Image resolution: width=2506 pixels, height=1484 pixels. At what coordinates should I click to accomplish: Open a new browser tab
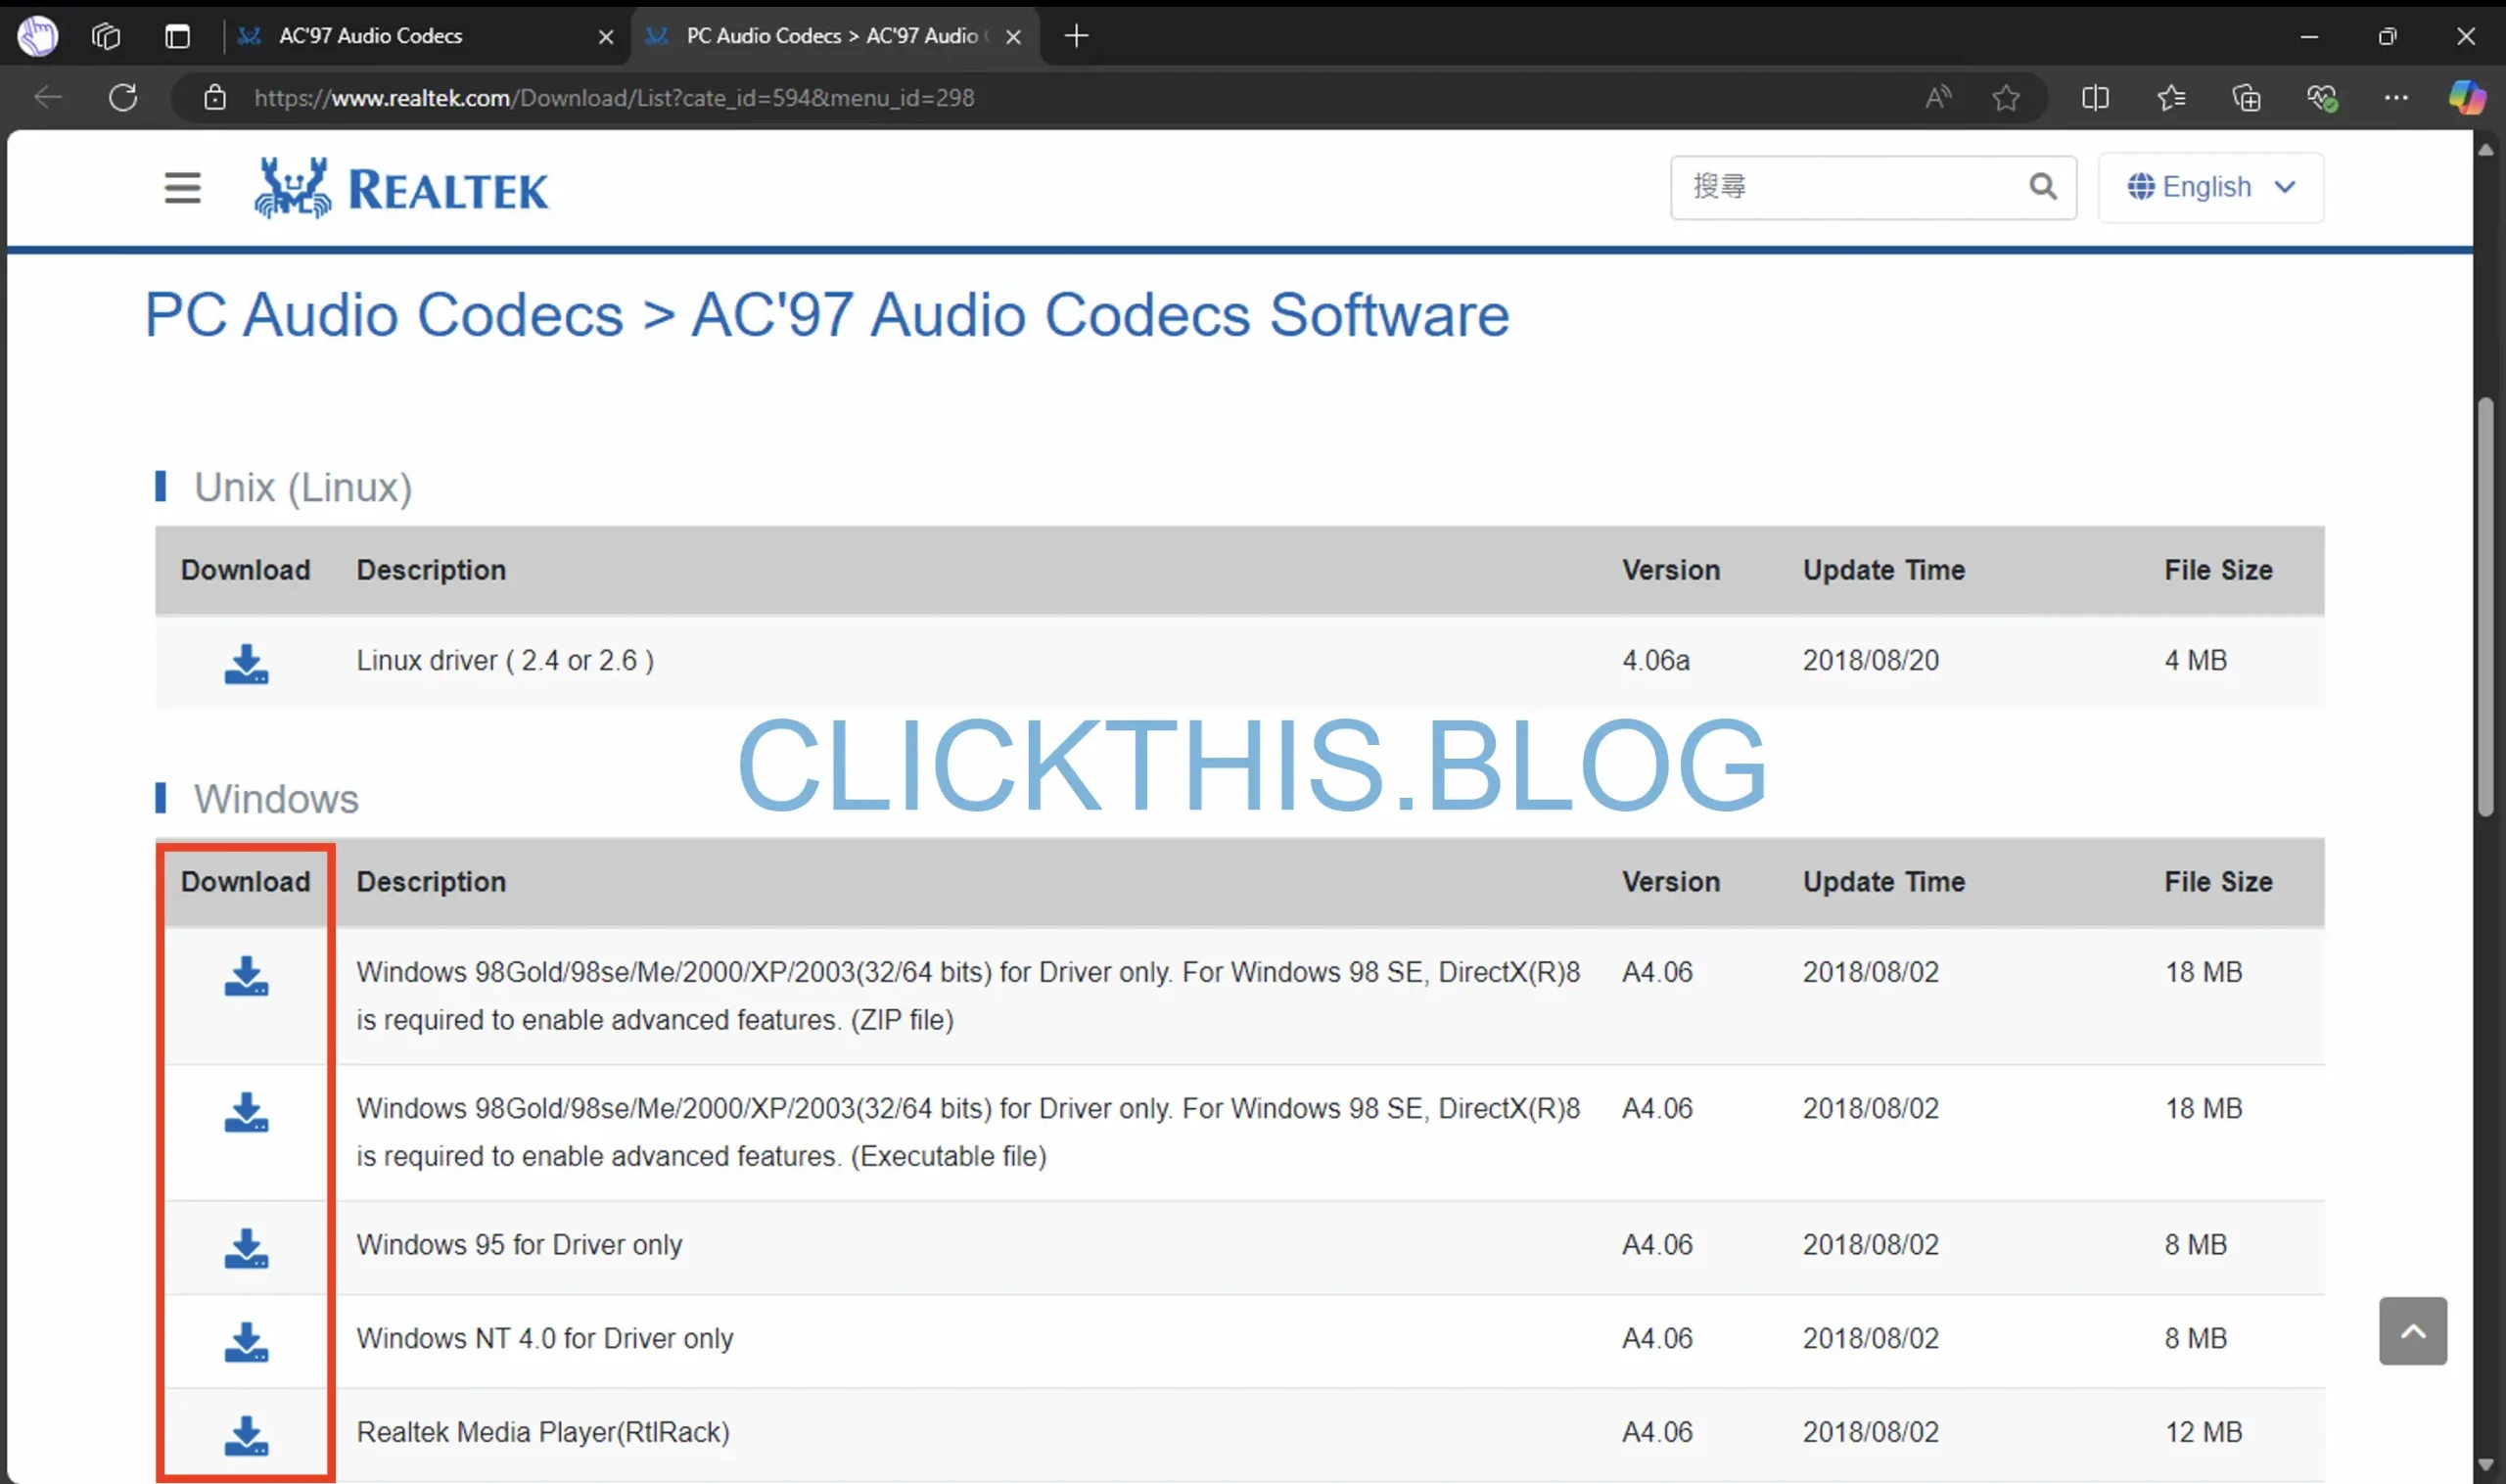(x=1076, y=36)
